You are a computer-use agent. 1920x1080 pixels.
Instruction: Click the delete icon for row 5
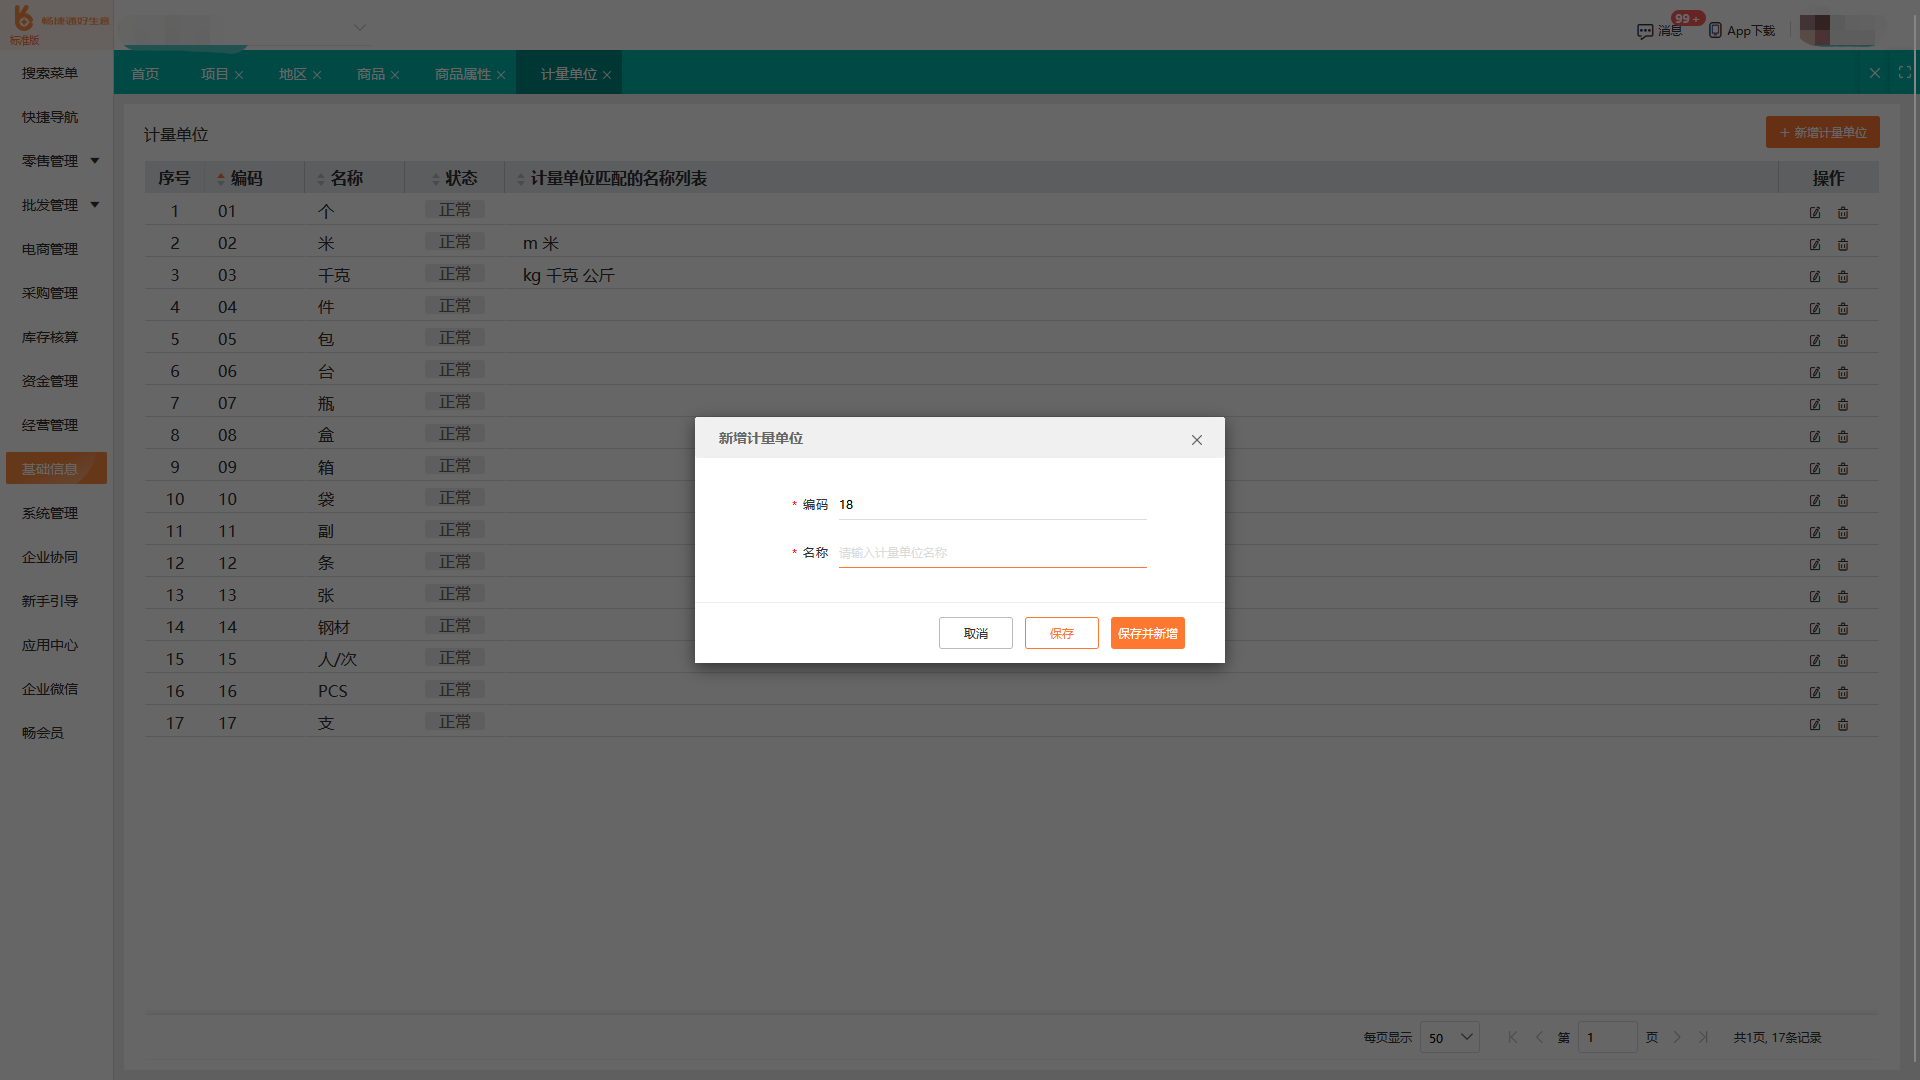1844,340
